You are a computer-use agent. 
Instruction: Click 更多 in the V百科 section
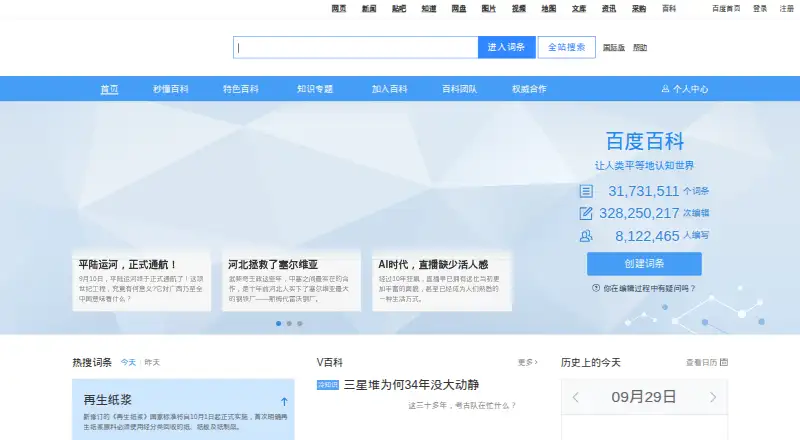528,362
